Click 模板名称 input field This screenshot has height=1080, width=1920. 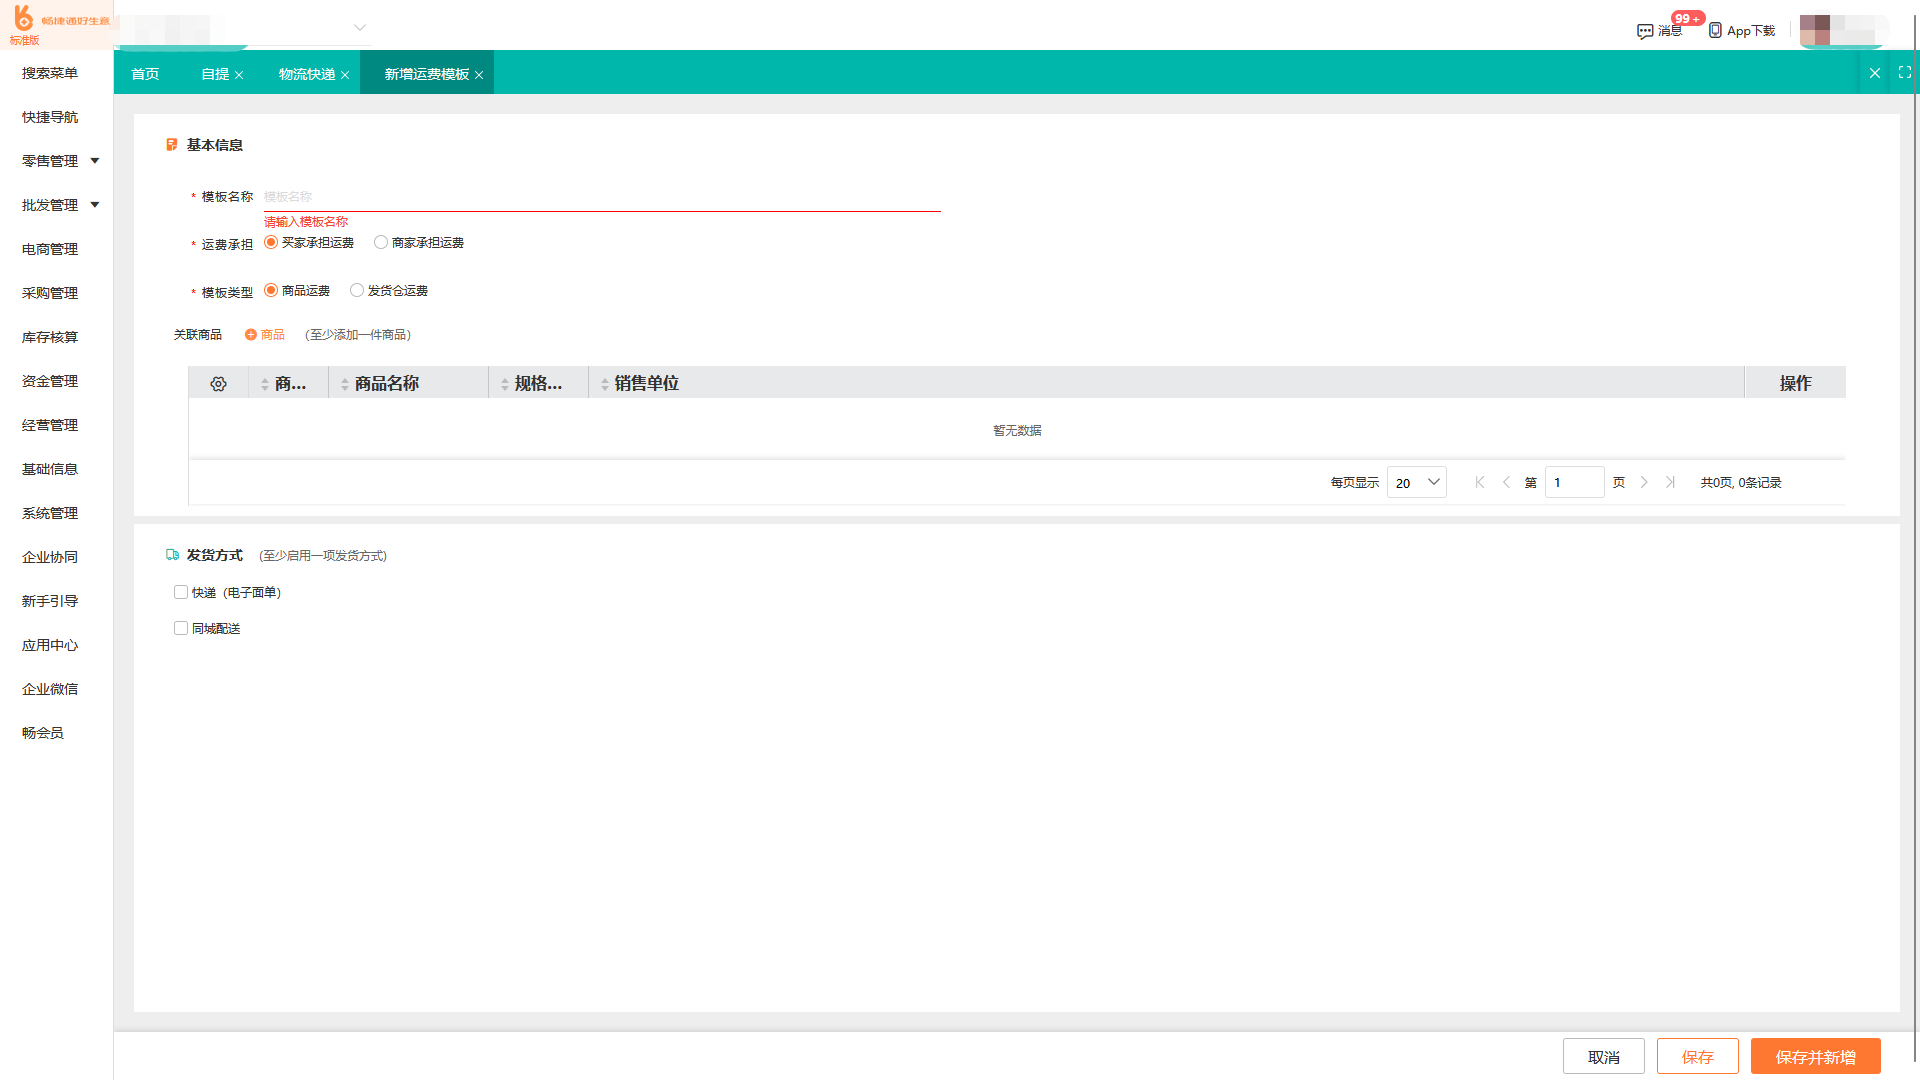(x=600, y=195)
